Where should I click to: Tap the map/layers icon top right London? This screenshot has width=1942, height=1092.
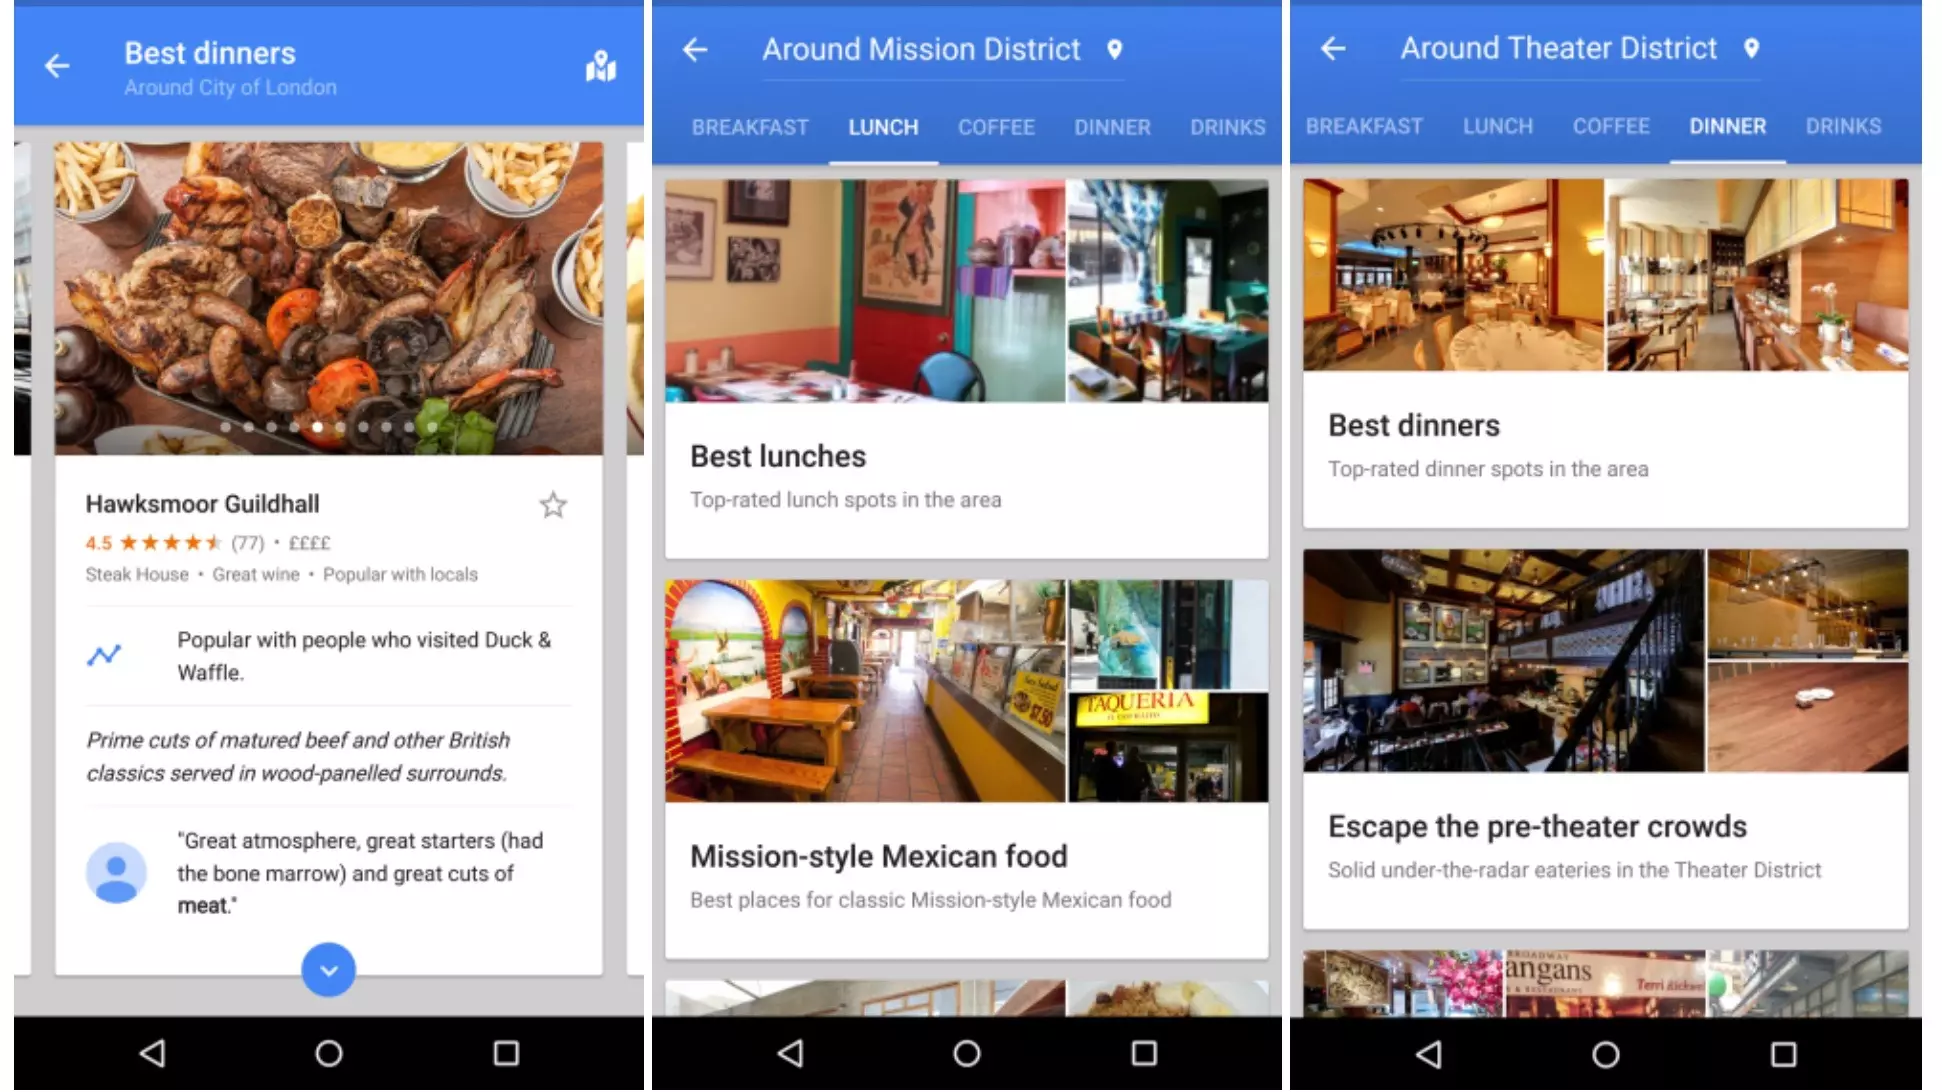[599, 65]
